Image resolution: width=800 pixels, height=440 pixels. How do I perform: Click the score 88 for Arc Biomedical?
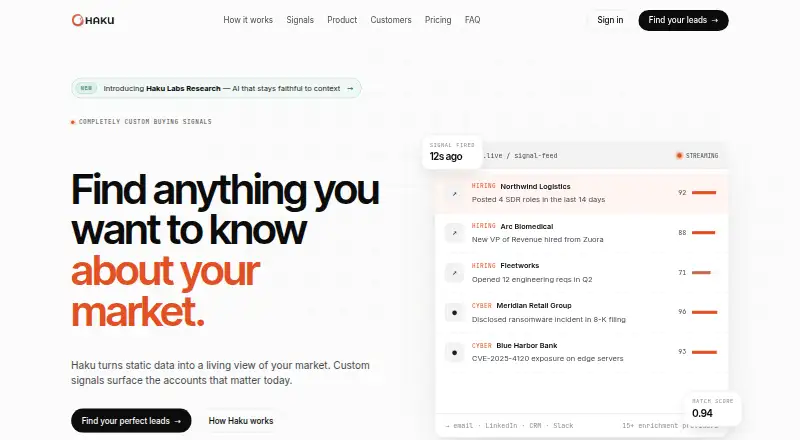pos(682,232)
